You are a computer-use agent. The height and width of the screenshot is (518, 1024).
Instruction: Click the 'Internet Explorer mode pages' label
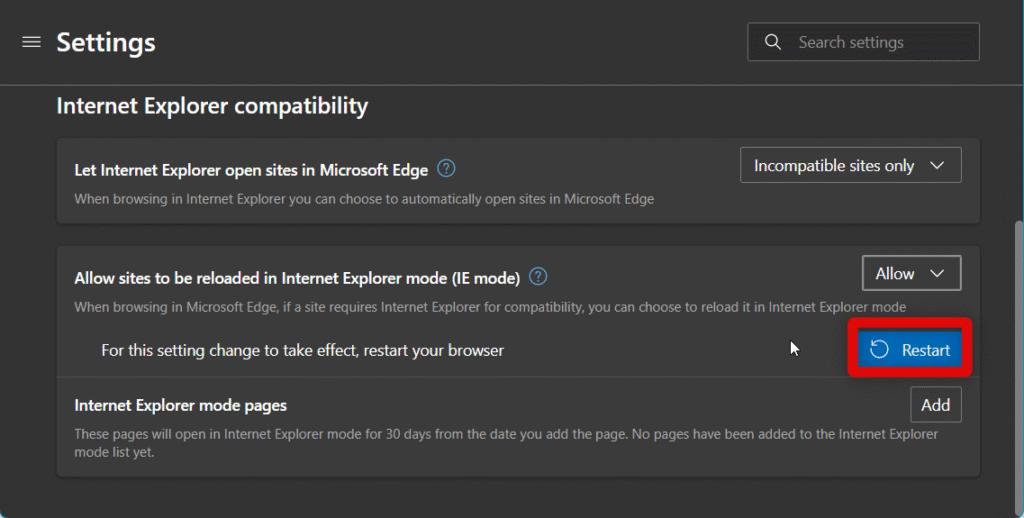click(x=181, y=405)
